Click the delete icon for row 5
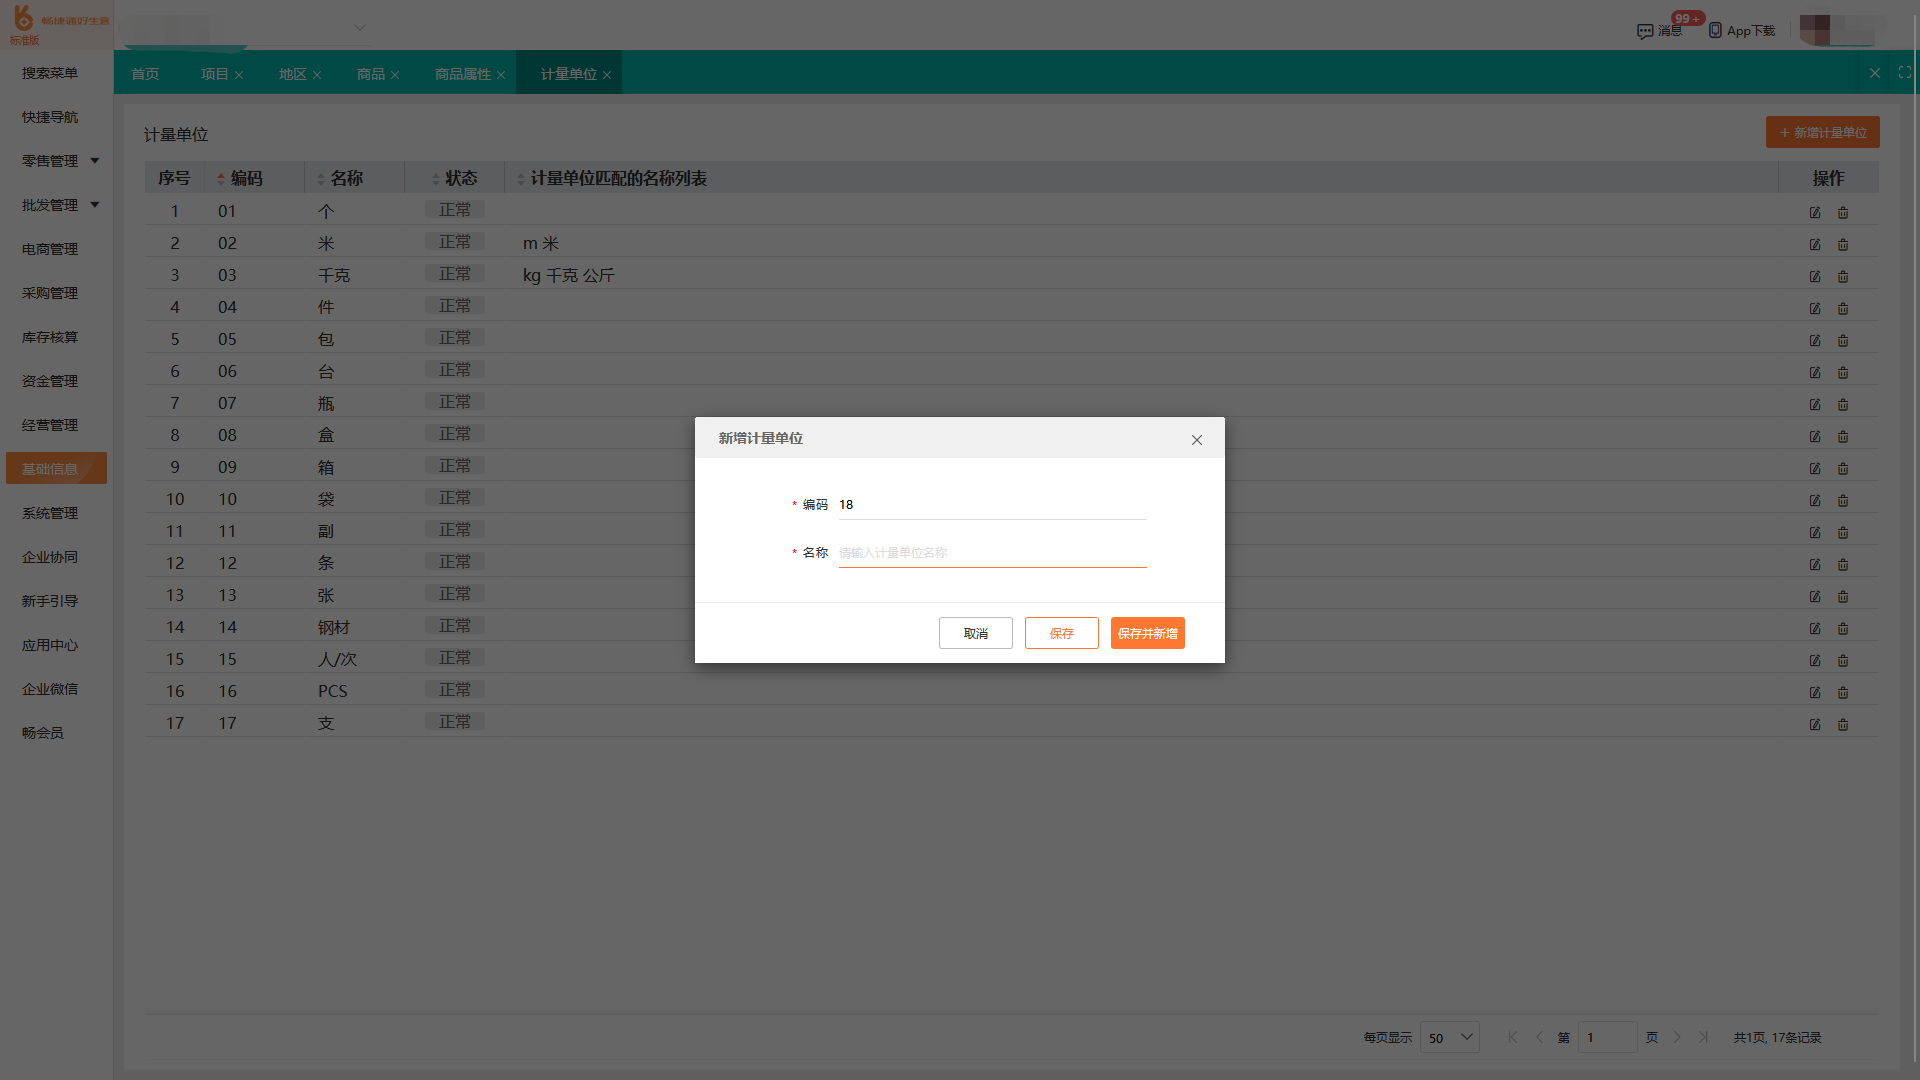1920x1080 pixels. [x=1844, y=339]
